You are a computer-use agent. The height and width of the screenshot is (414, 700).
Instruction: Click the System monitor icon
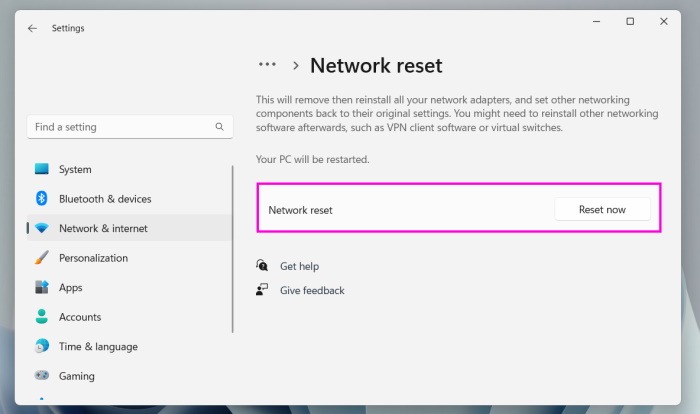tap(42, 170)
